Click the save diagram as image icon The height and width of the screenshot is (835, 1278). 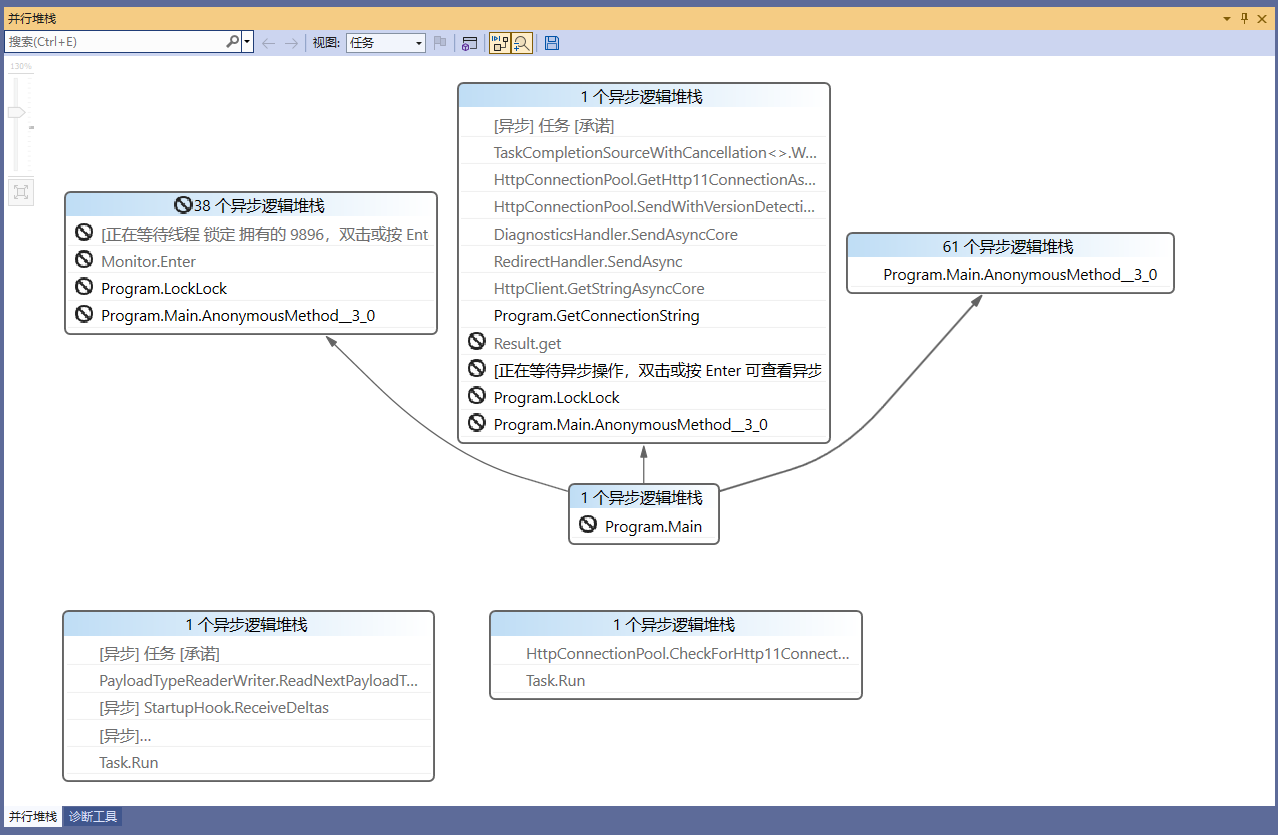click(551, 42)
